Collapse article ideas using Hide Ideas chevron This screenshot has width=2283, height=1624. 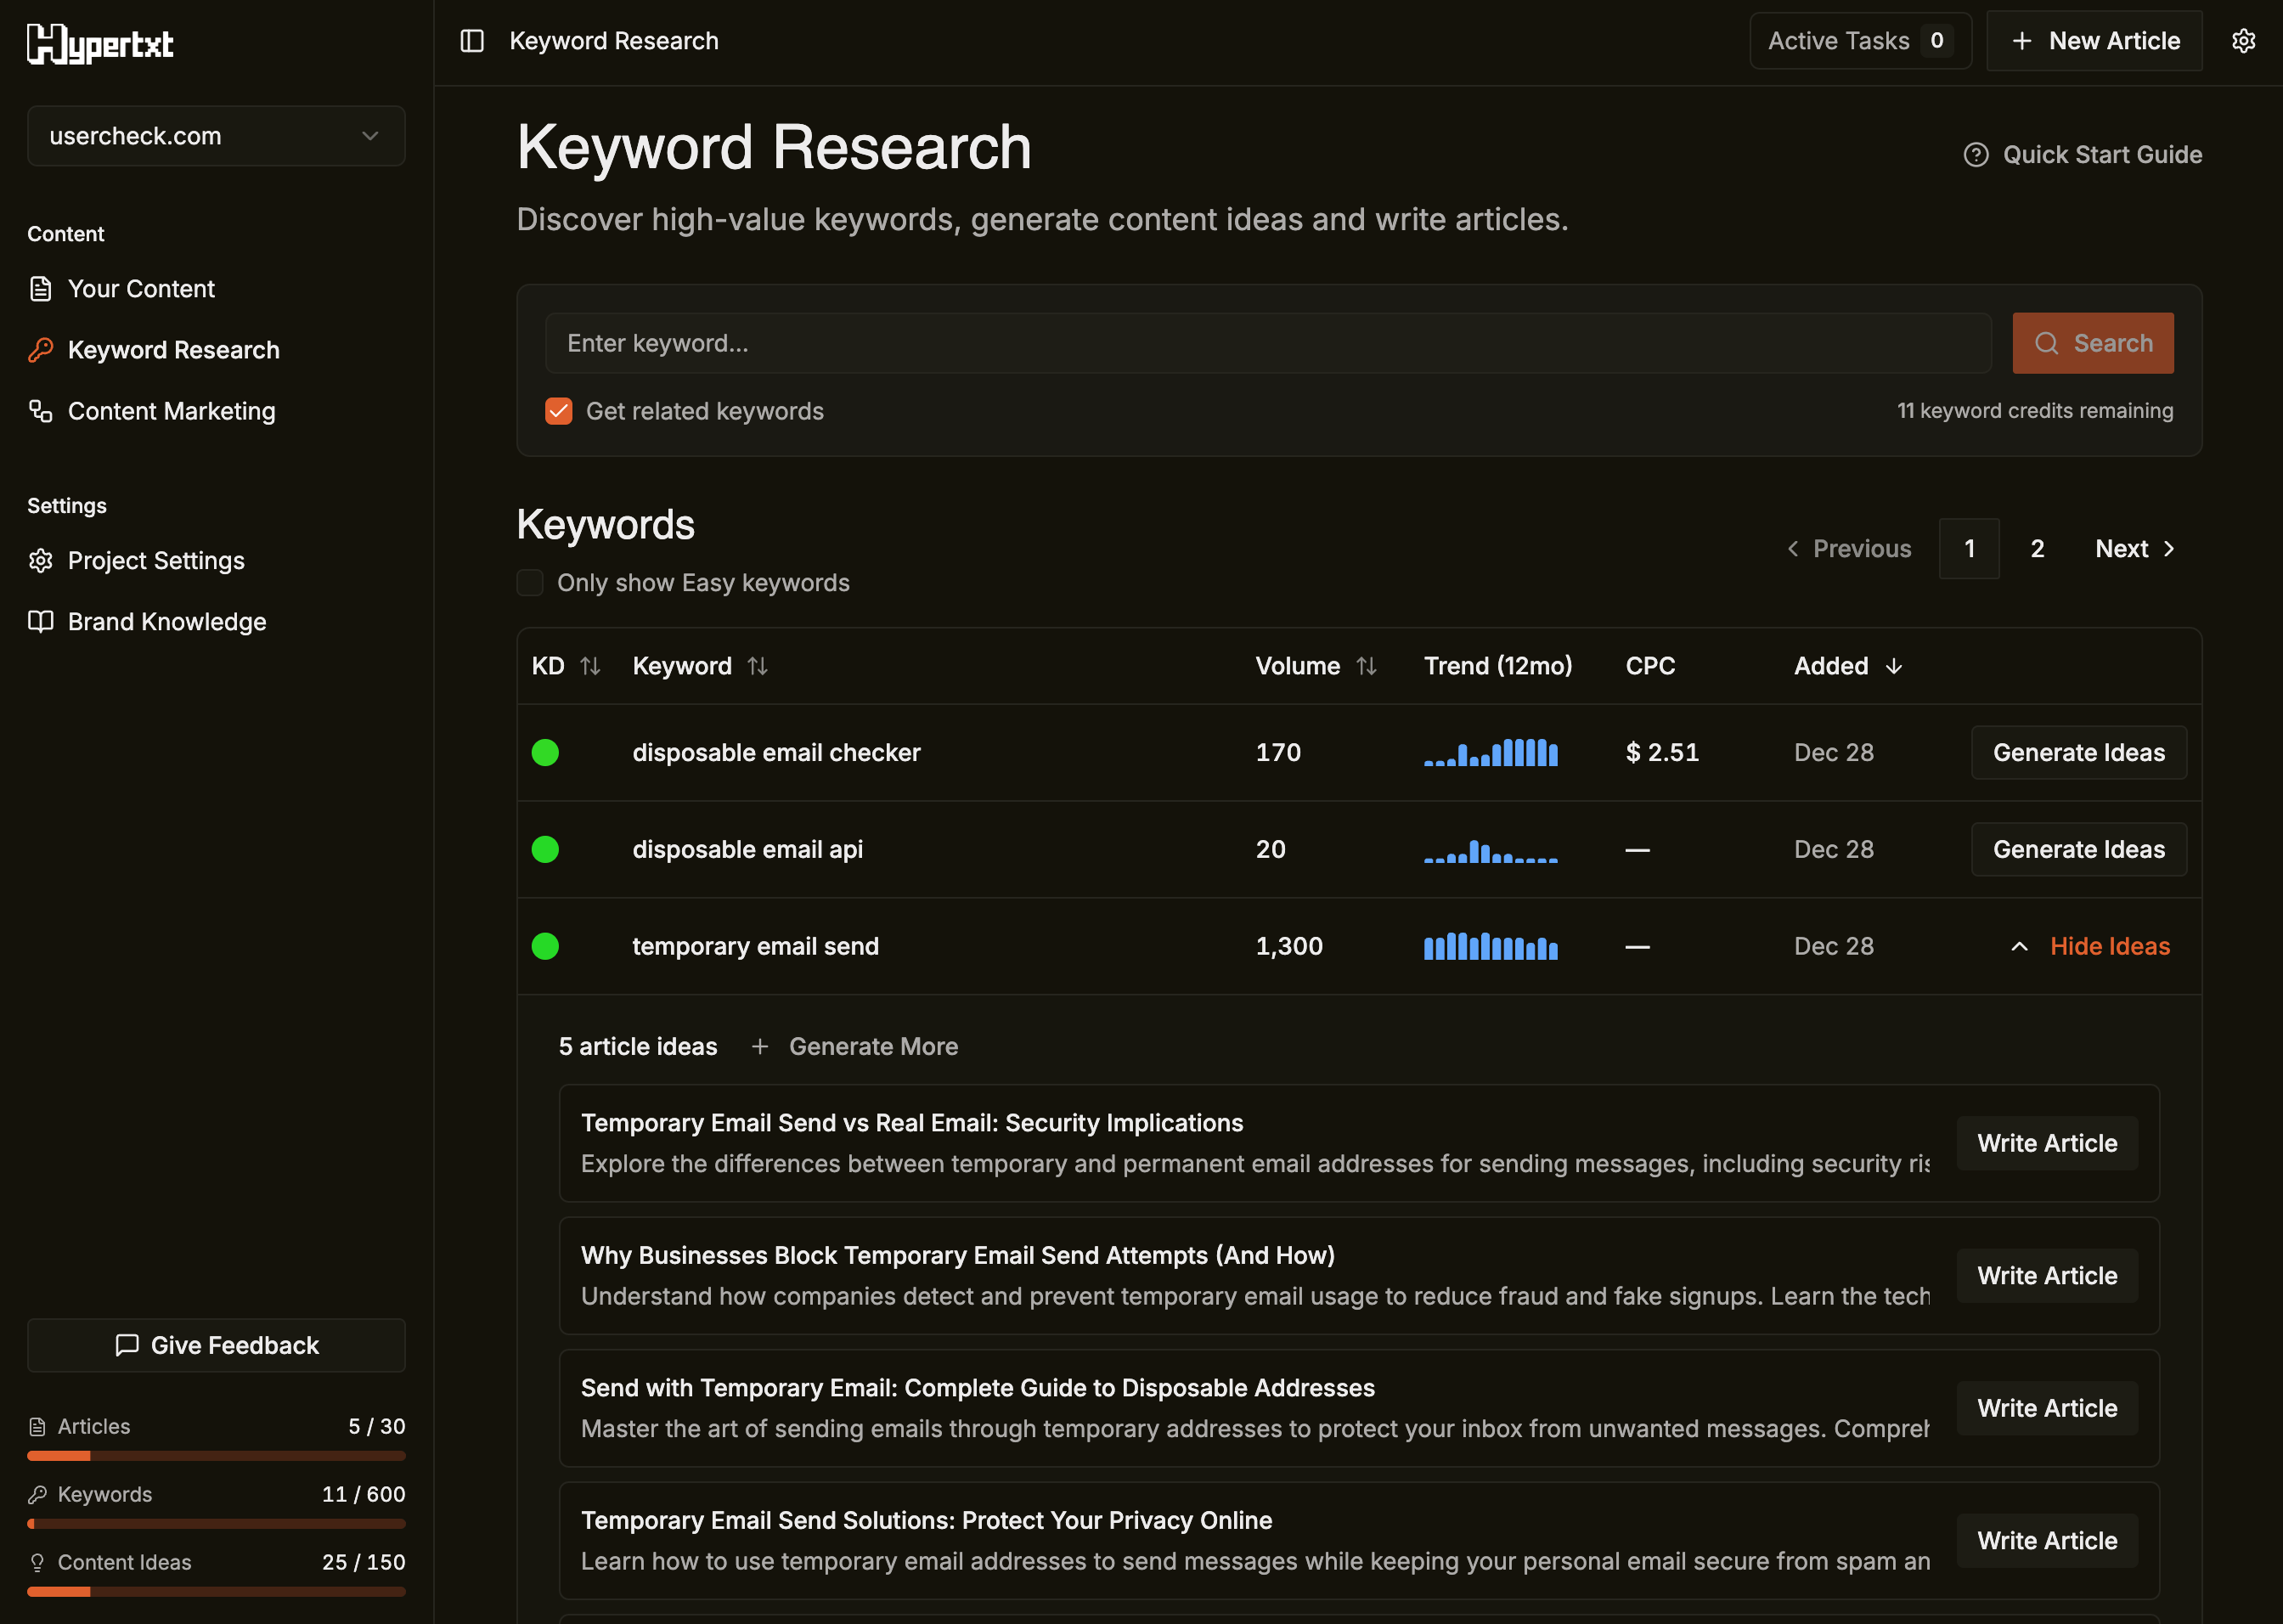(2019, 946)
